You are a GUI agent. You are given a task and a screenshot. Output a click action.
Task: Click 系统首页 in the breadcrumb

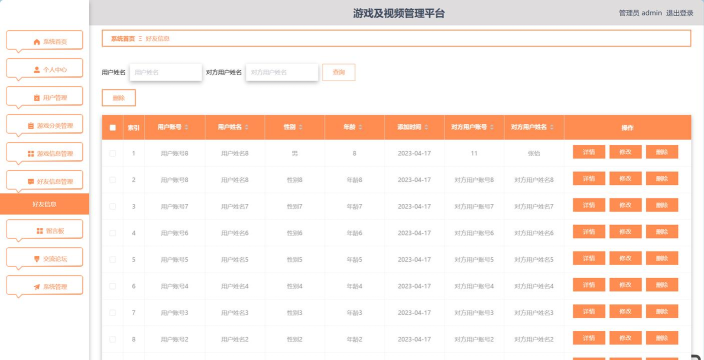[123, 39]
